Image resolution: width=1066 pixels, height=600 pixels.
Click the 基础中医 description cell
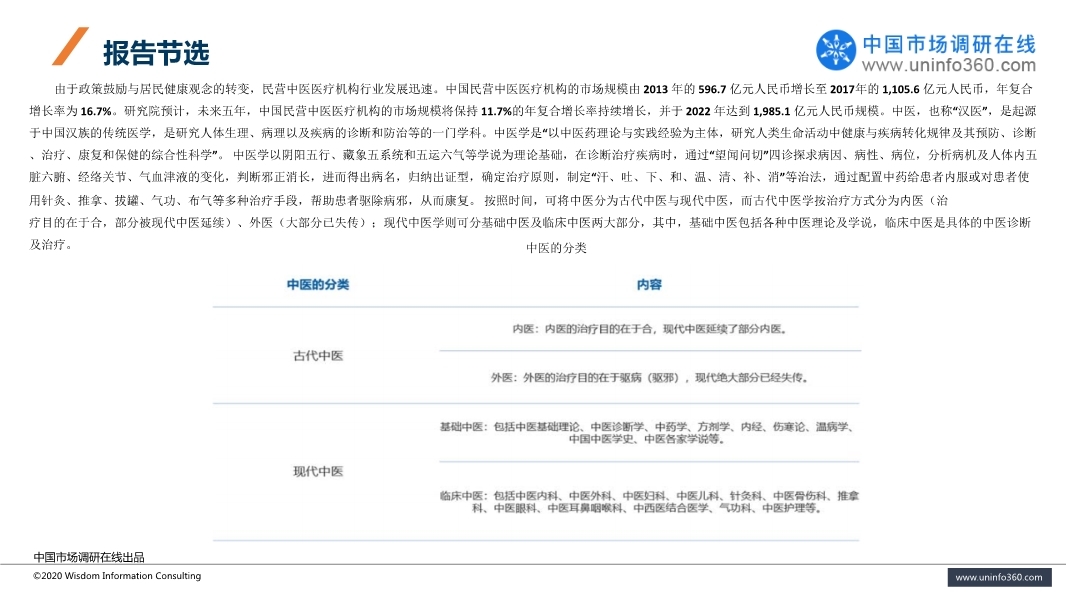click(x=649, y=432)
